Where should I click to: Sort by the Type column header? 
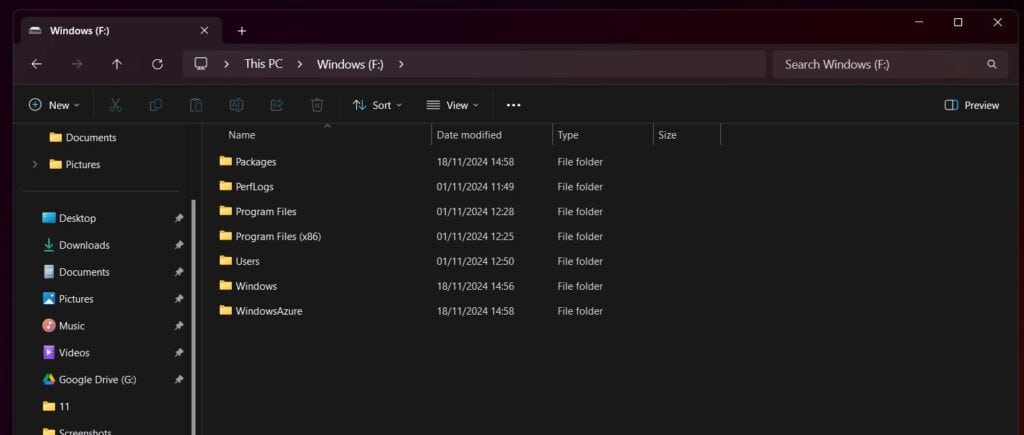tap(568, 135)
